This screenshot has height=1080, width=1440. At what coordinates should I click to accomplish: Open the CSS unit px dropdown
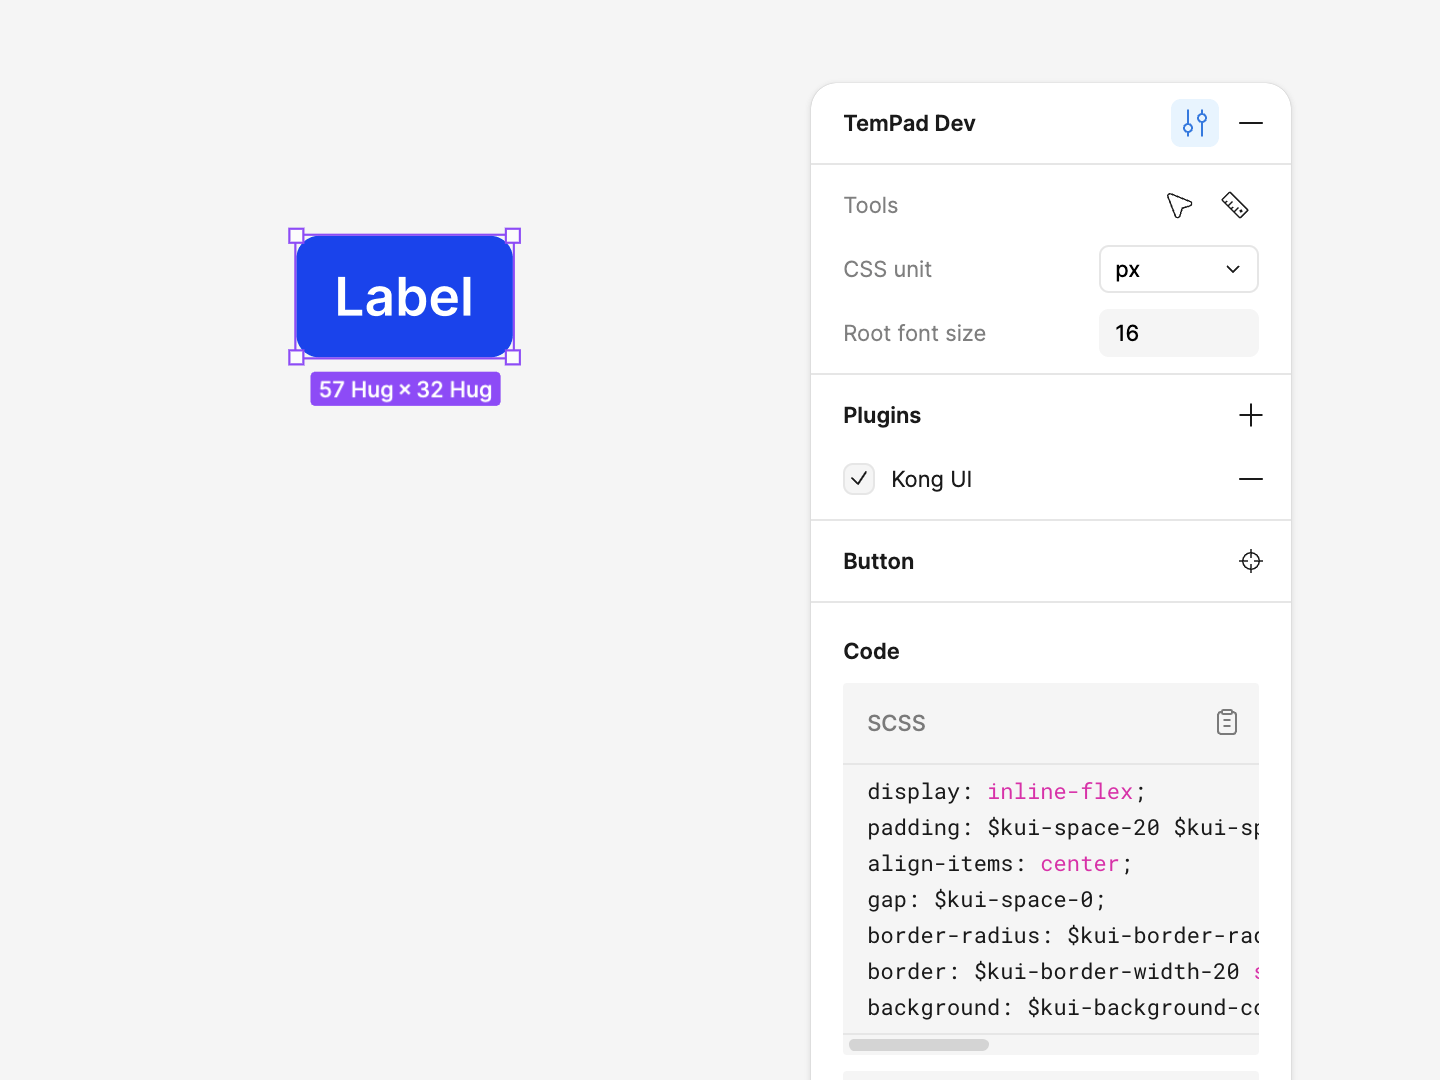pos(1178,269)
